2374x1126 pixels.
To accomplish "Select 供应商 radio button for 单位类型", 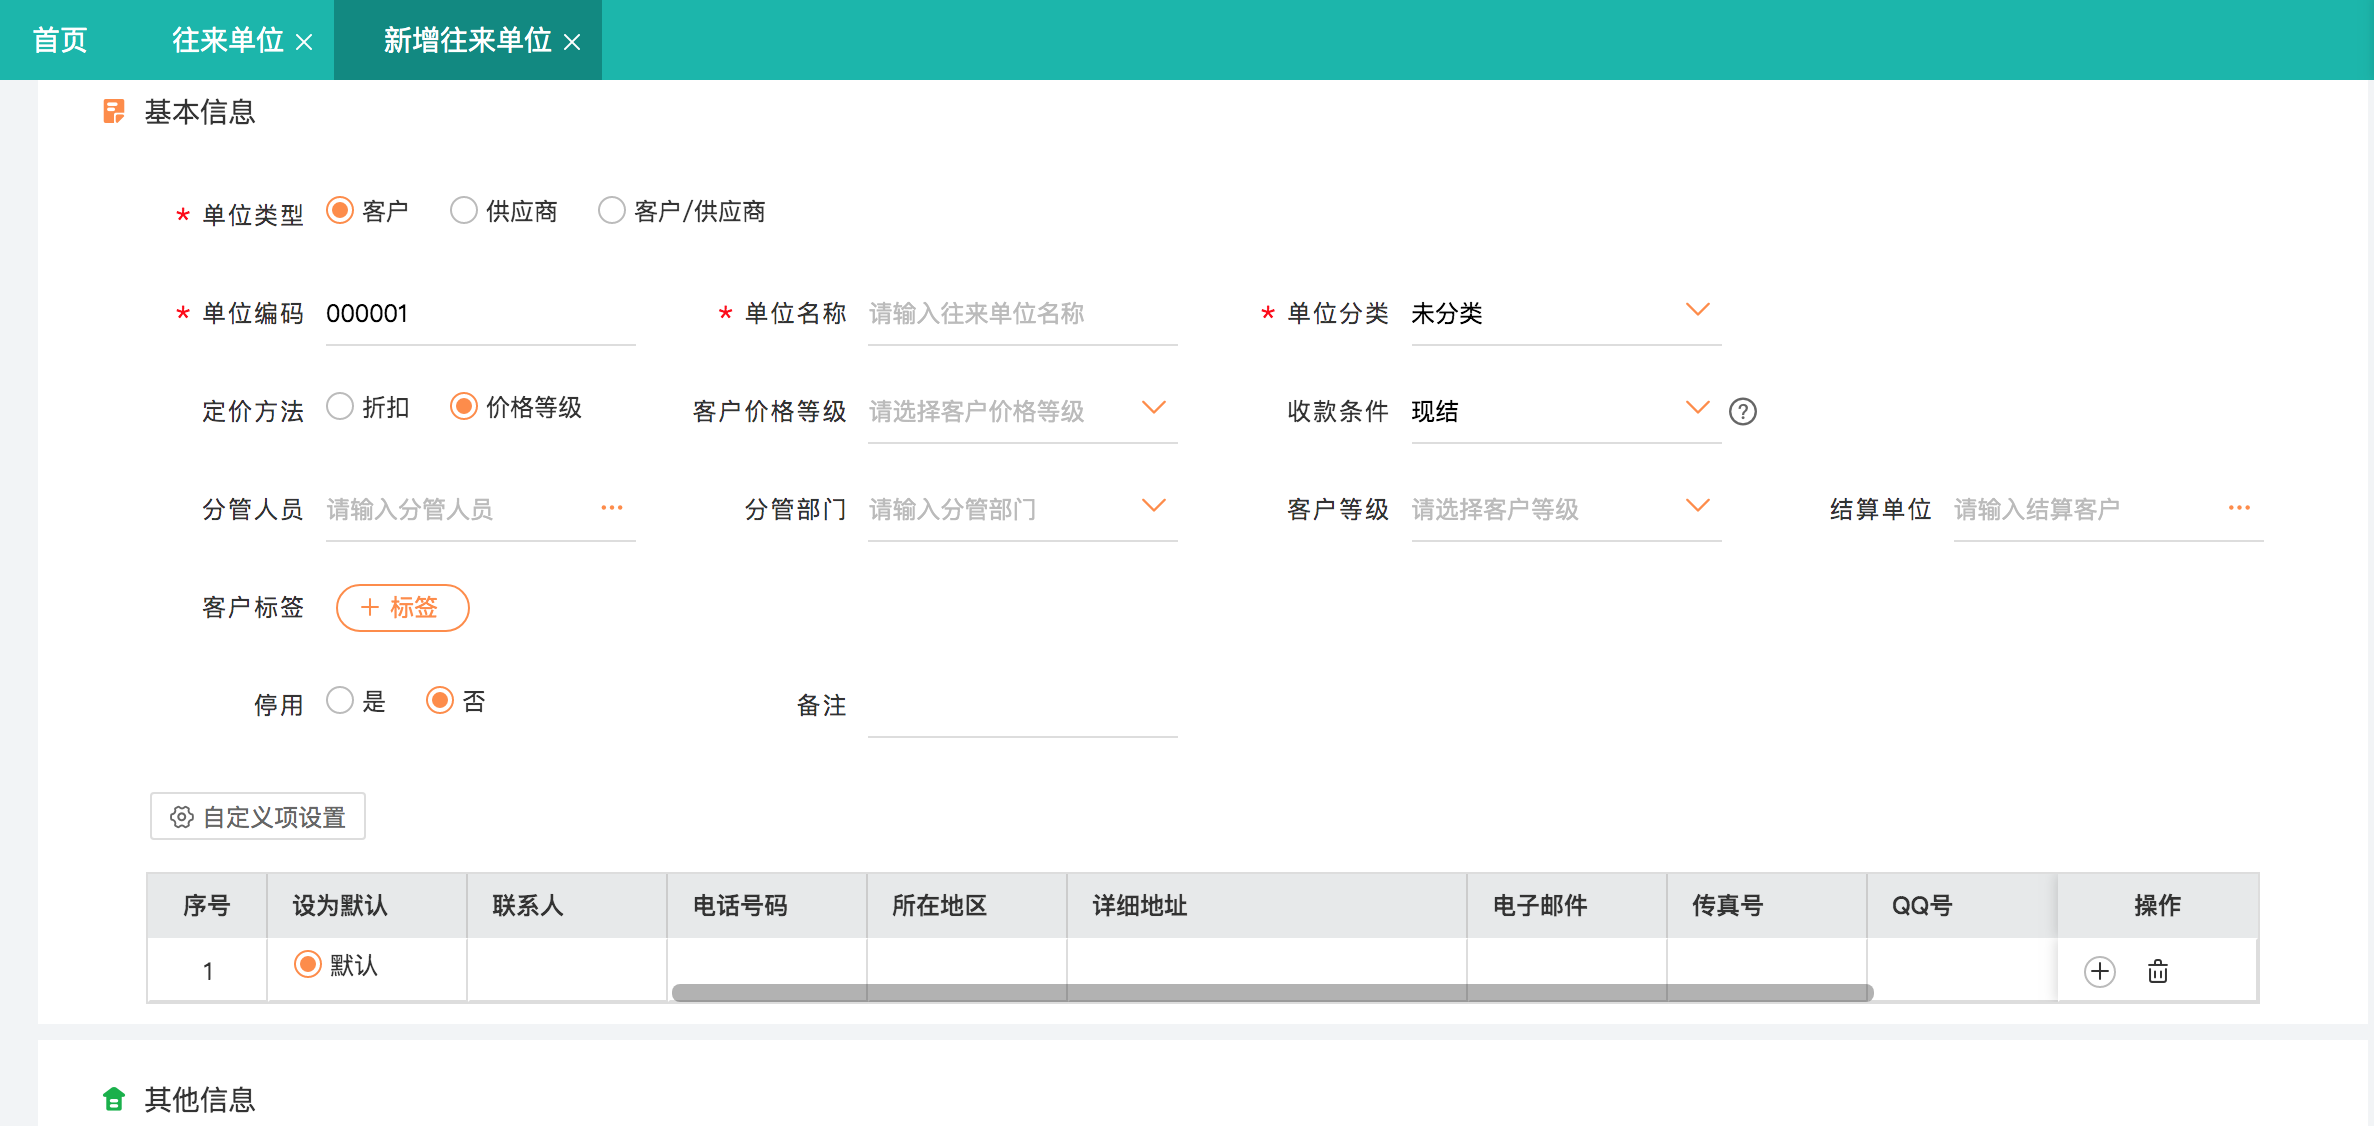I will 465,212.
